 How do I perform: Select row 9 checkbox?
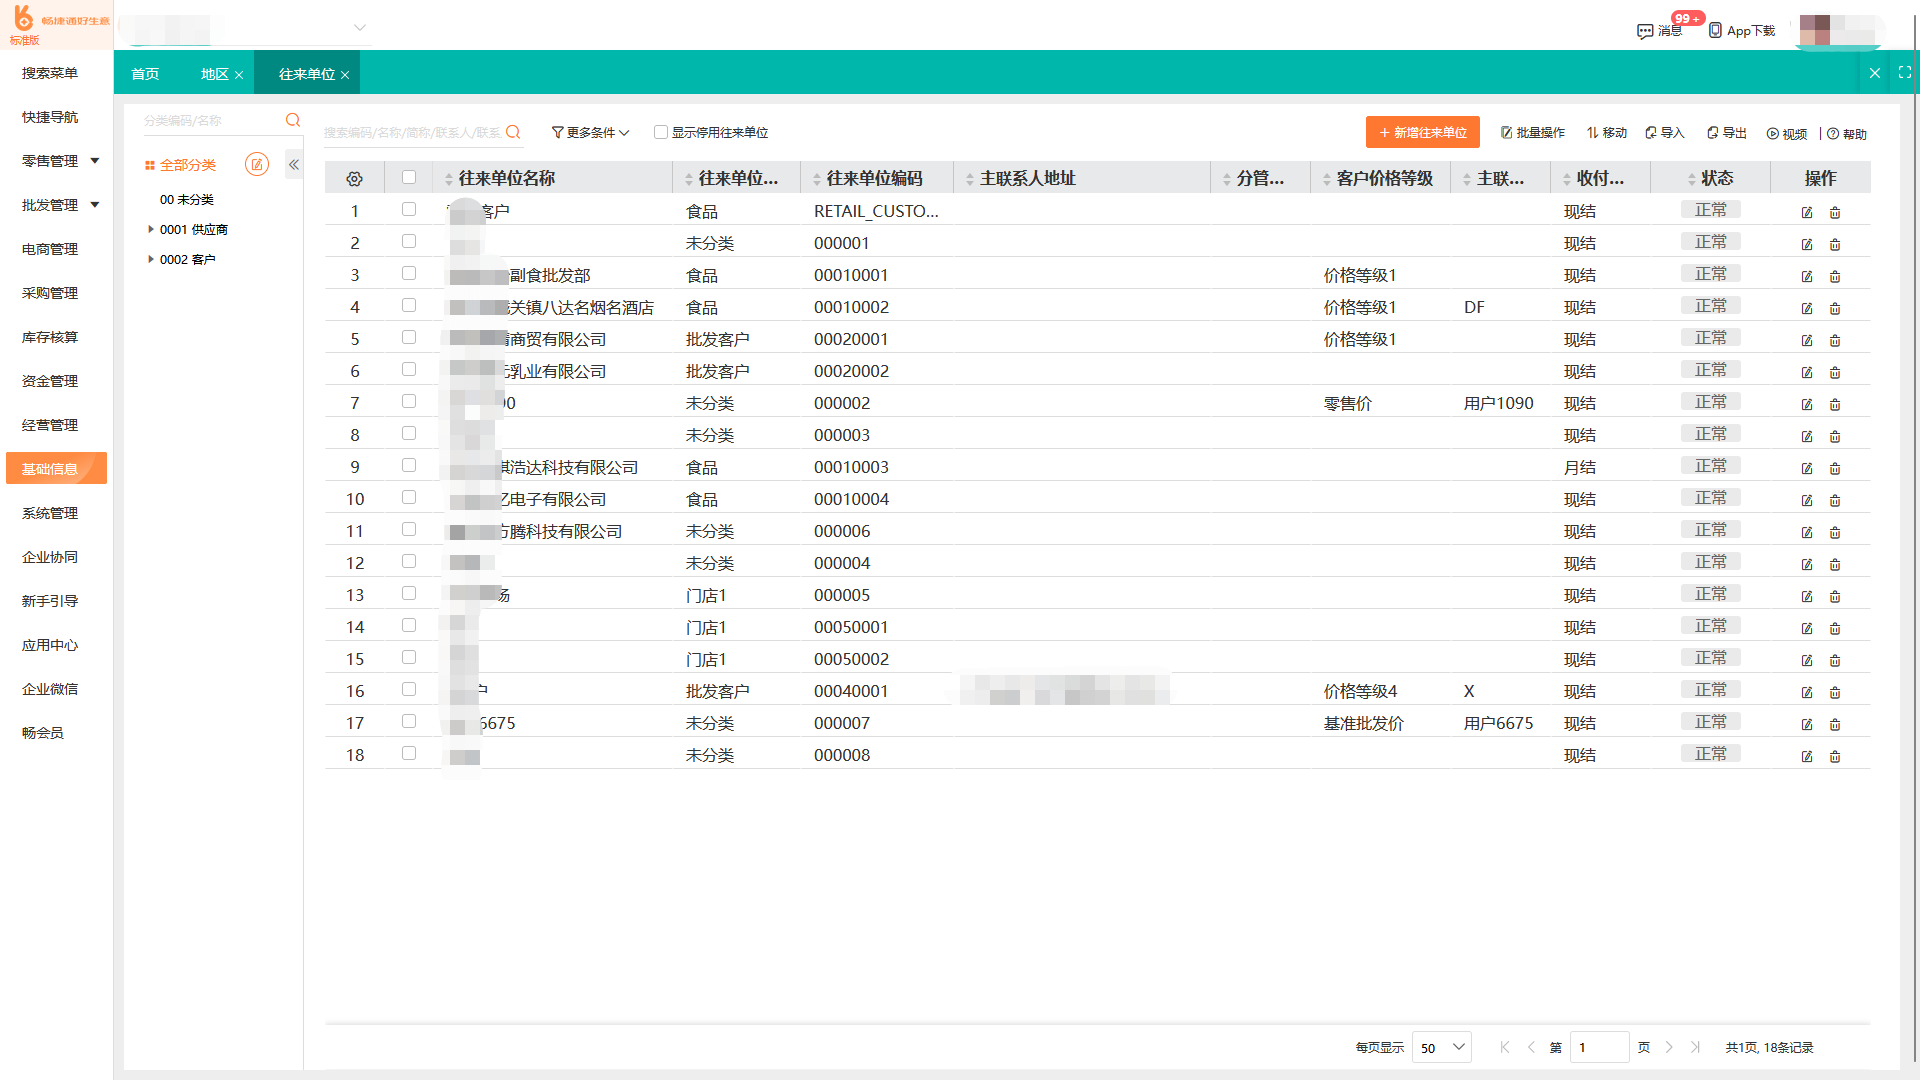coord(411,465)
